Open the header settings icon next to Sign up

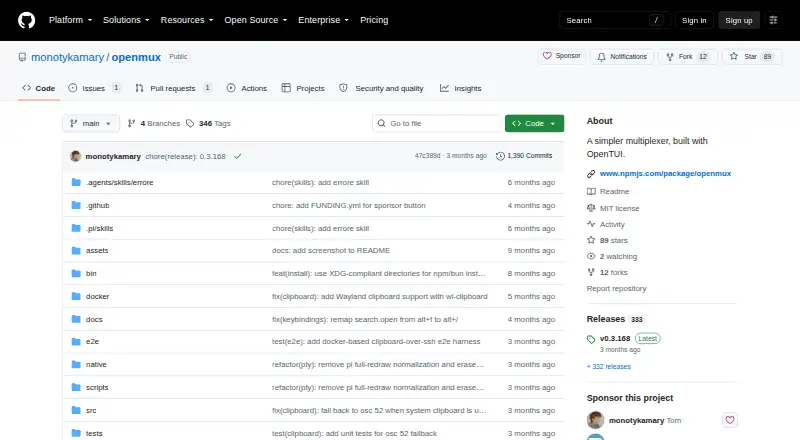point(773,20)
